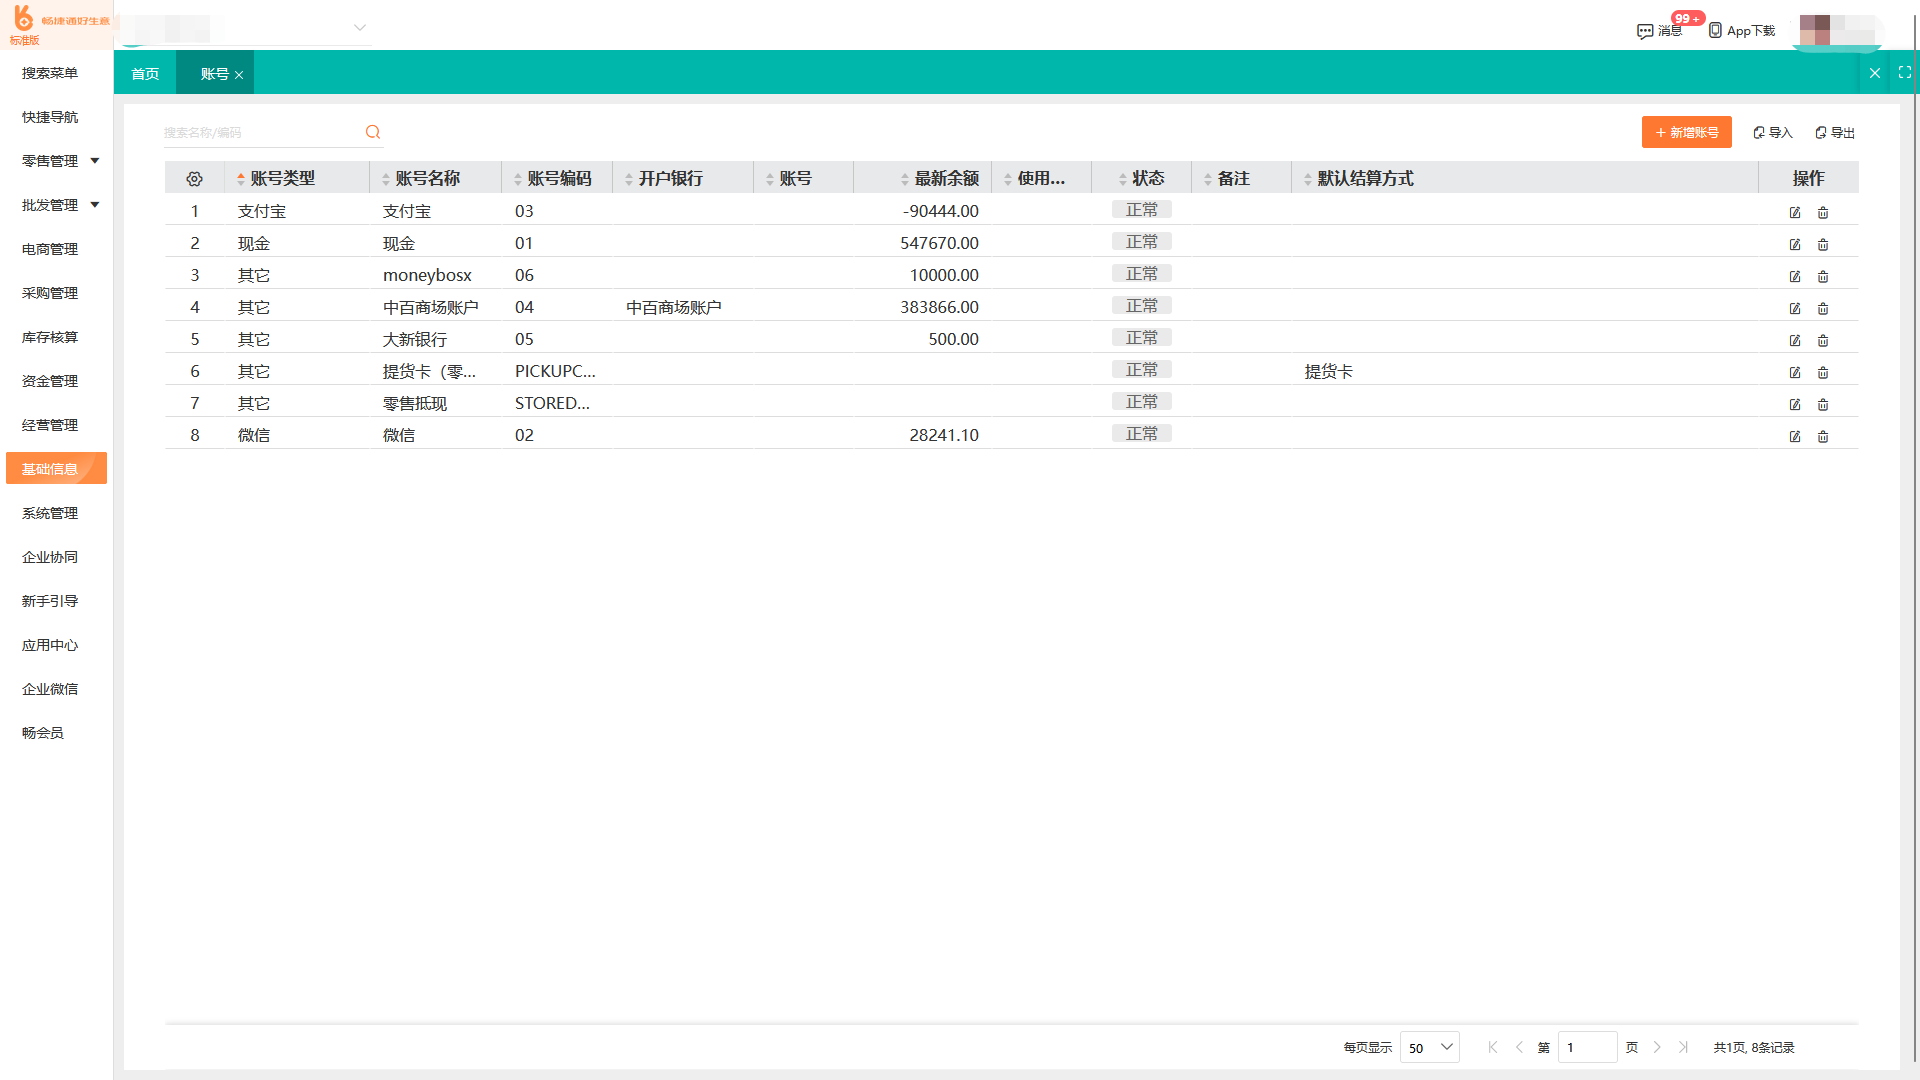Image resolution: width=1920 pixels, height=1080 pixels.
Task: Expand the 每页显示 50 dropdown
Action: point(1429,1047)
